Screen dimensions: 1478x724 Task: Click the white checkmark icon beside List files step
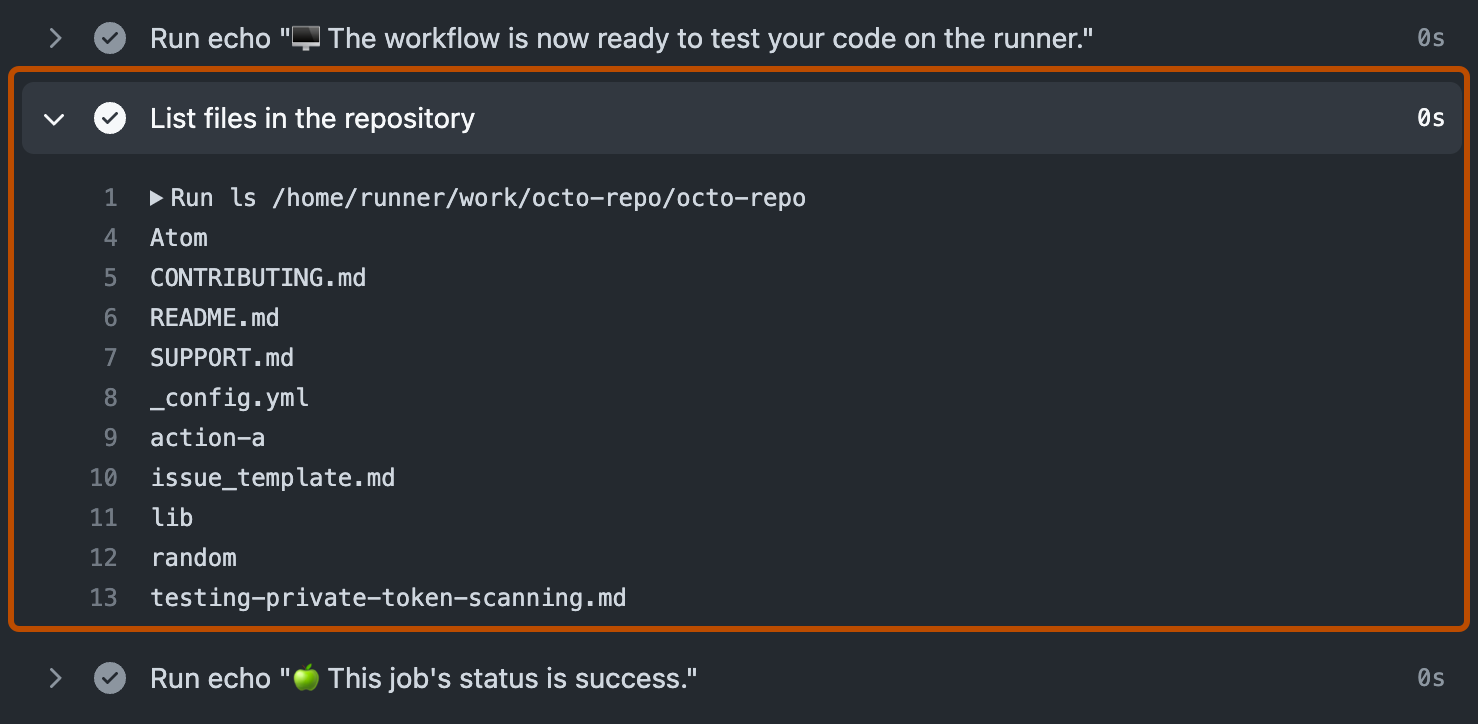pos(110,117)
